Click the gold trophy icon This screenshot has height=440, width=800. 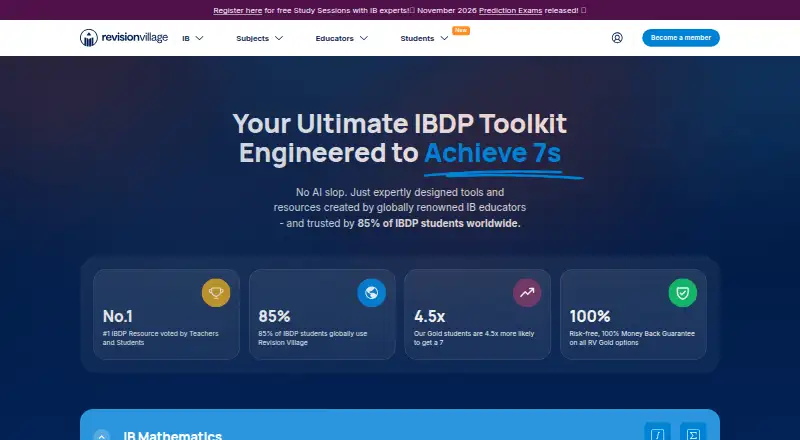coord(216,292)
